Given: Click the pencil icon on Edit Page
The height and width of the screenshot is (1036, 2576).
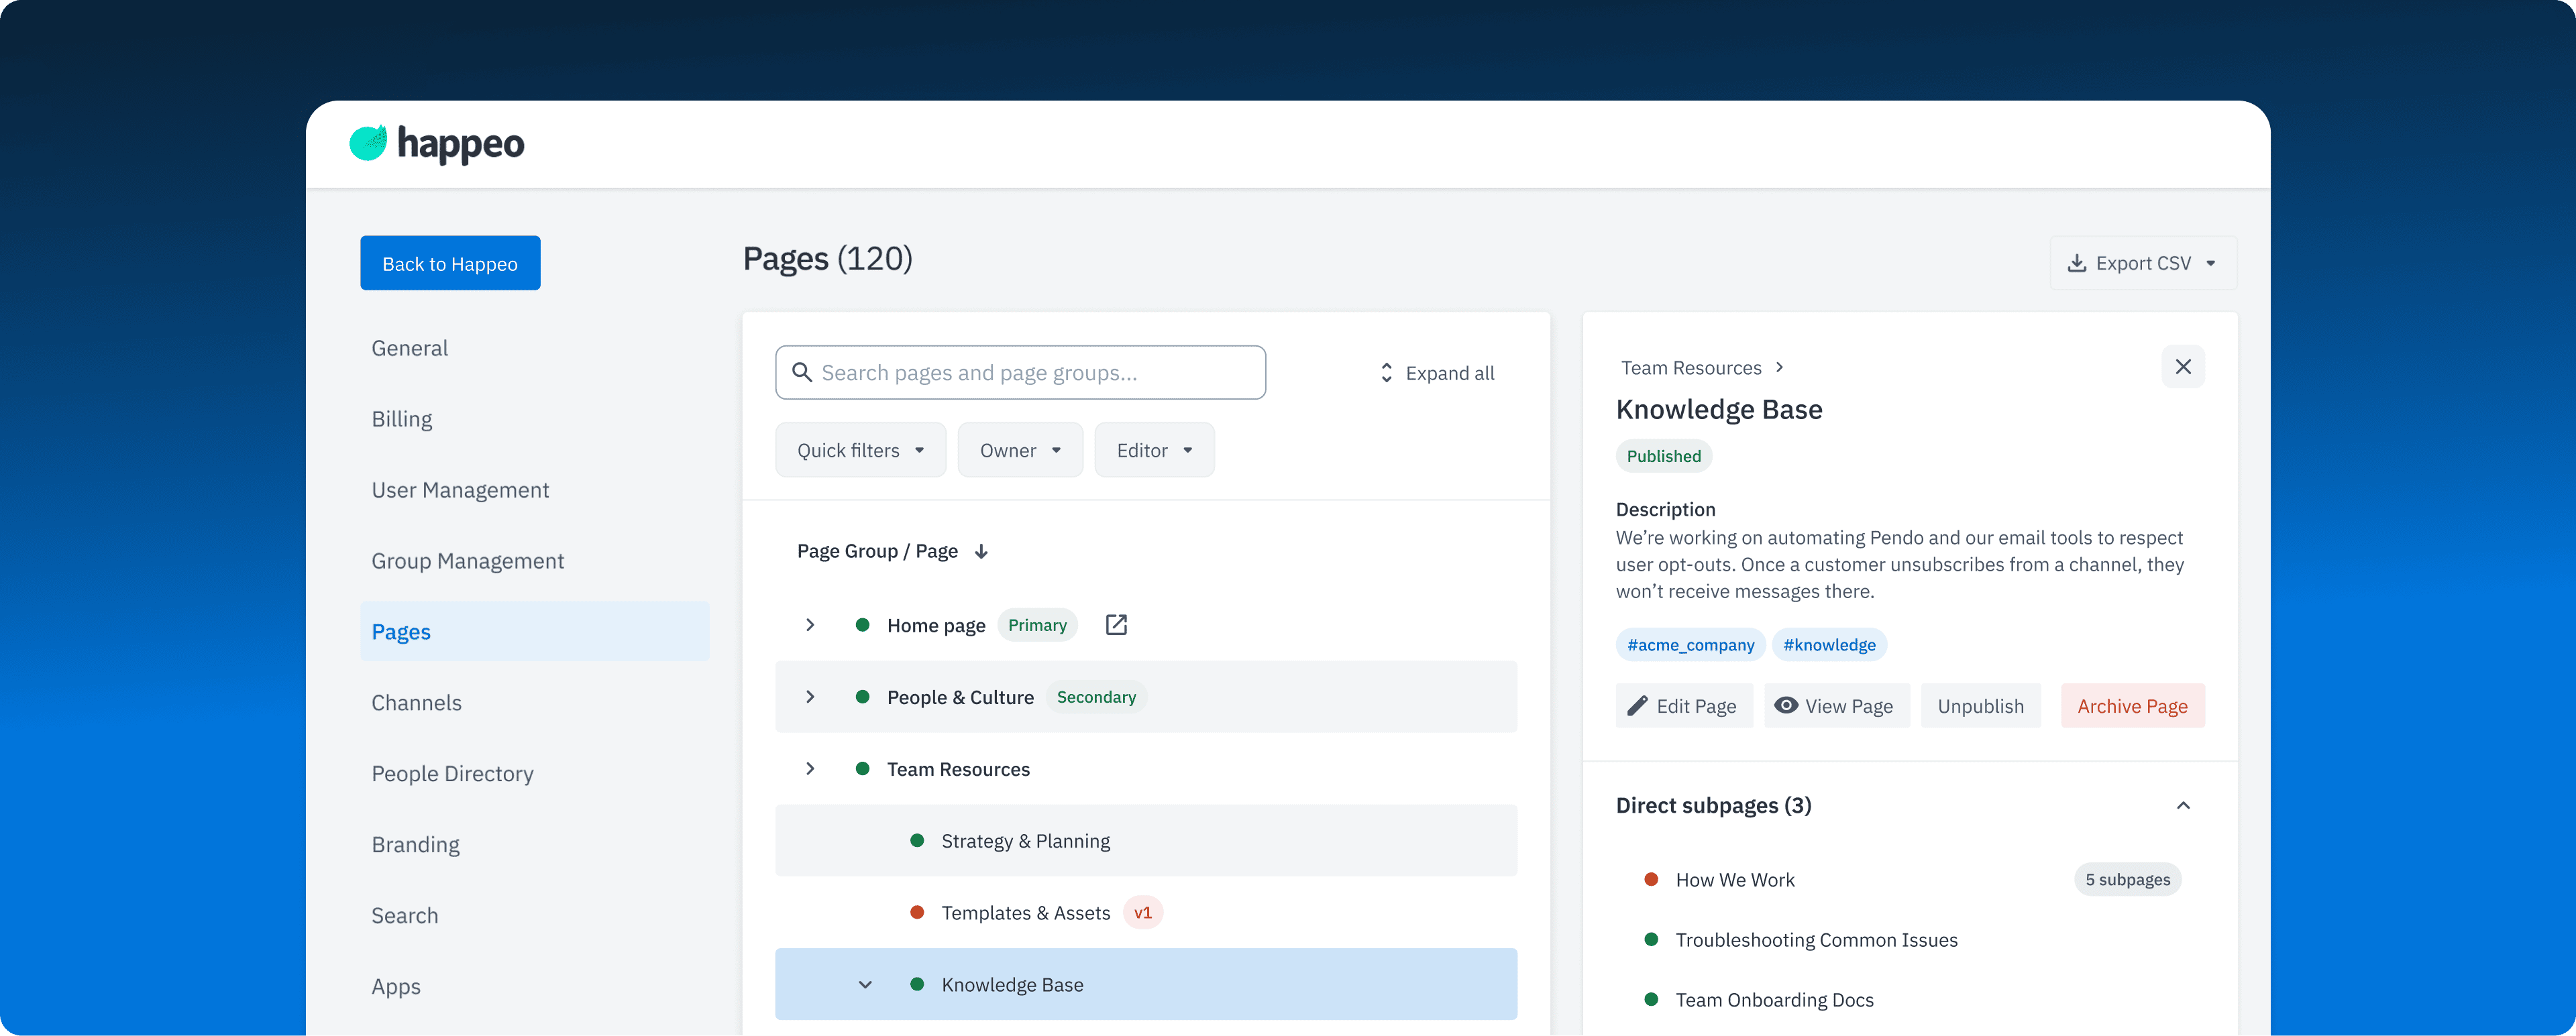Looking at the screenshot, I should pyautogui.click(x=1638, y=705).
